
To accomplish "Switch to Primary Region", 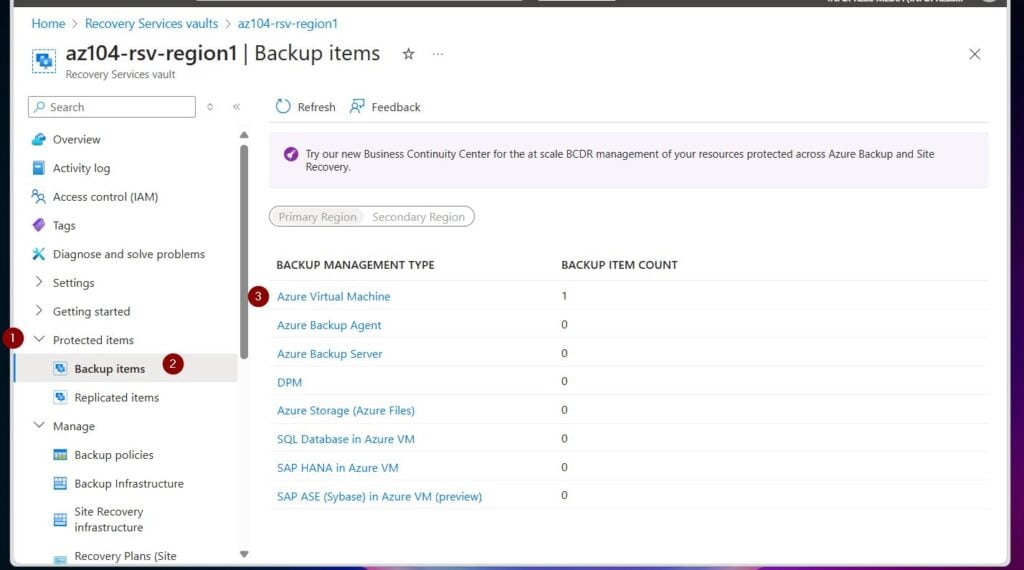I will click(x=317, y=217).
